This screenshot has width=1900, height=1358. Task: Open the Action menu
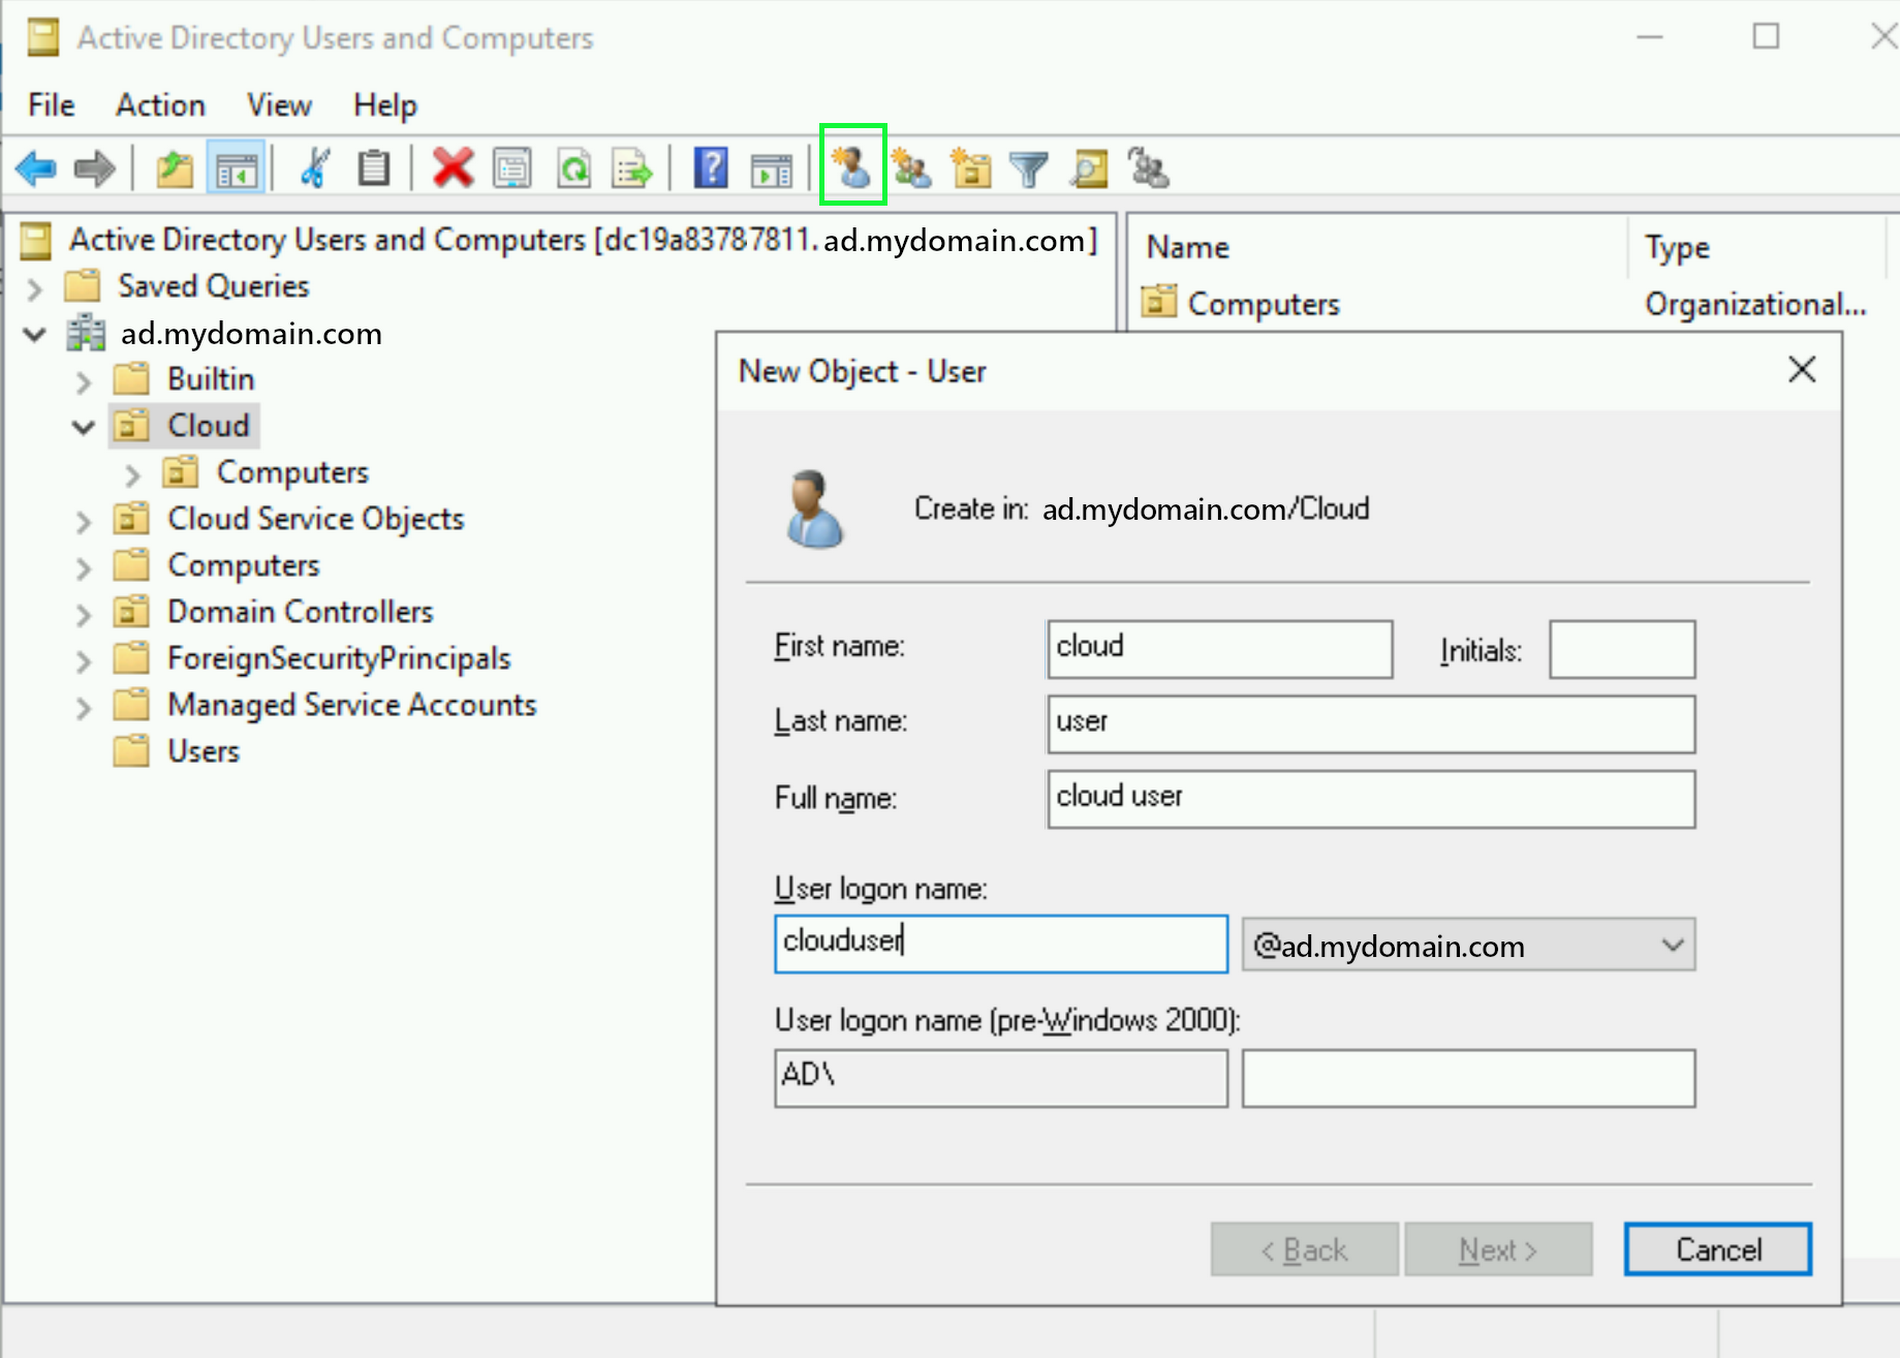(x=160, y=105)
